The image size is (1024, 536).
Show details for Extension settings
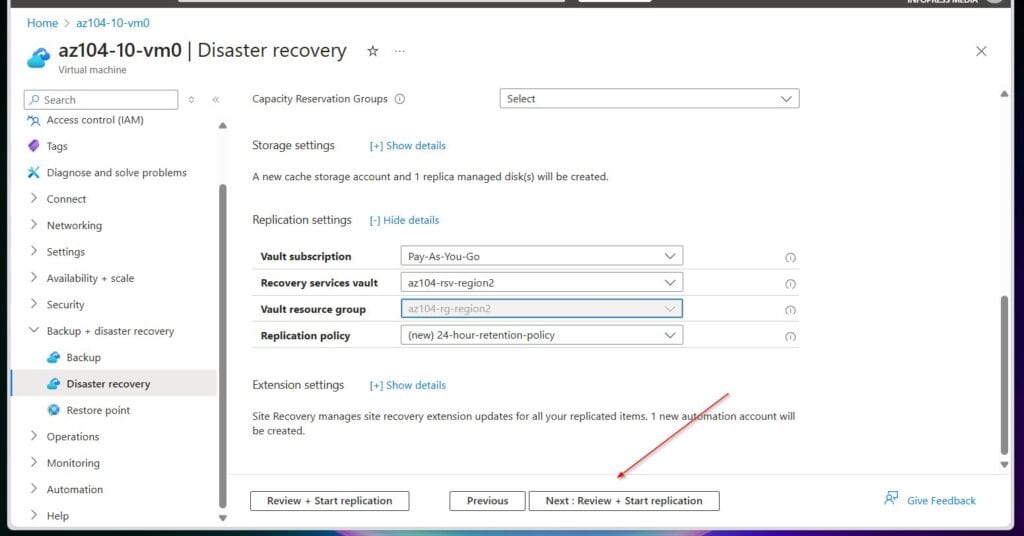(408, 385)
